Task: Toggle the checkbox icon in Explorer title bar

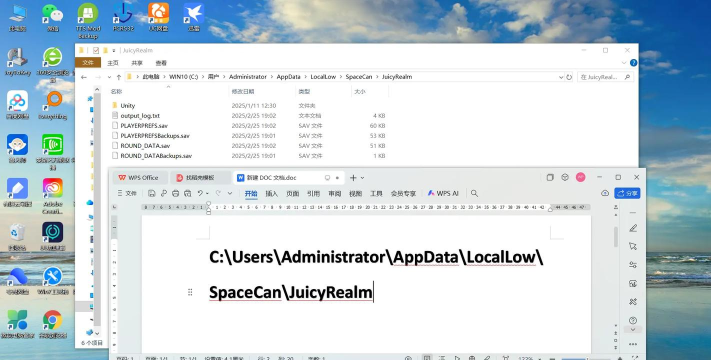Action: (96, 50)
